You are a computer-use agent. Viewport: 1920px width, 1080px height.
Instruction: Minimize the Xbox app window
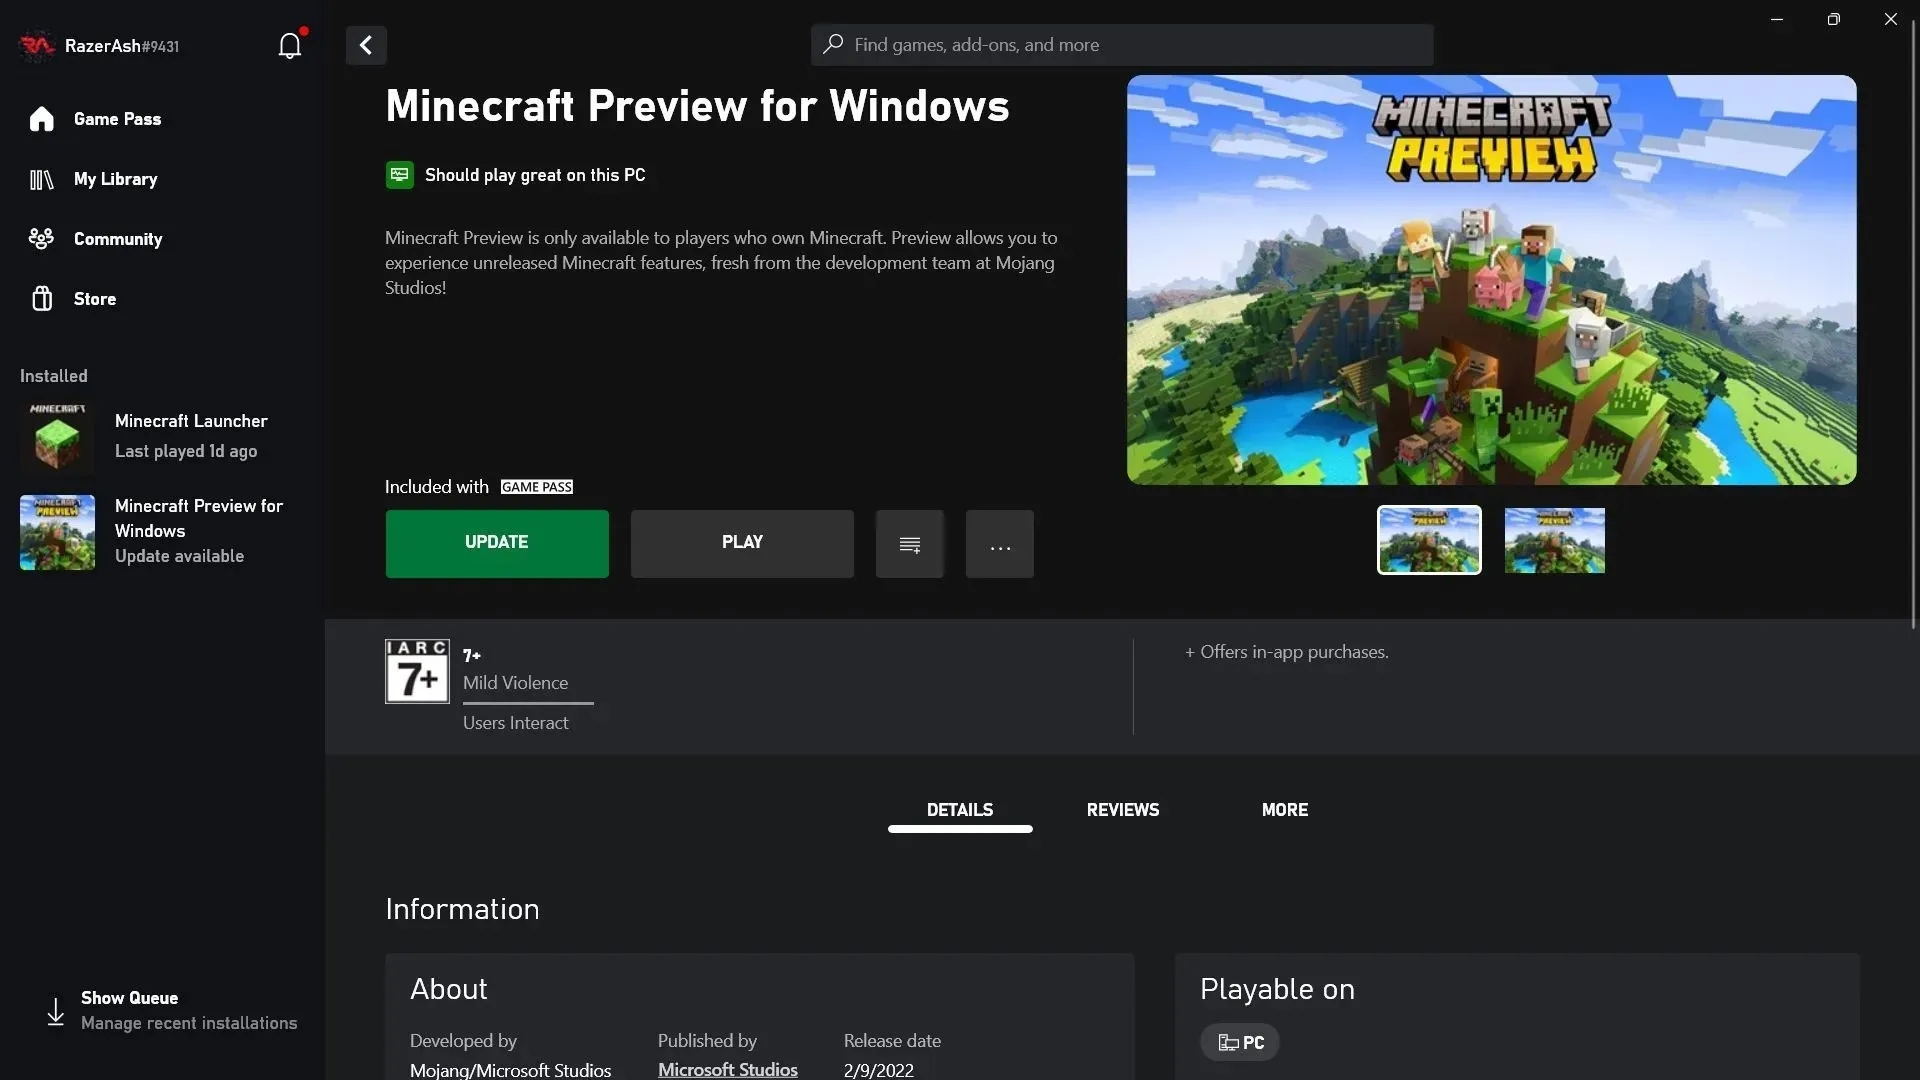(1777, 19)
